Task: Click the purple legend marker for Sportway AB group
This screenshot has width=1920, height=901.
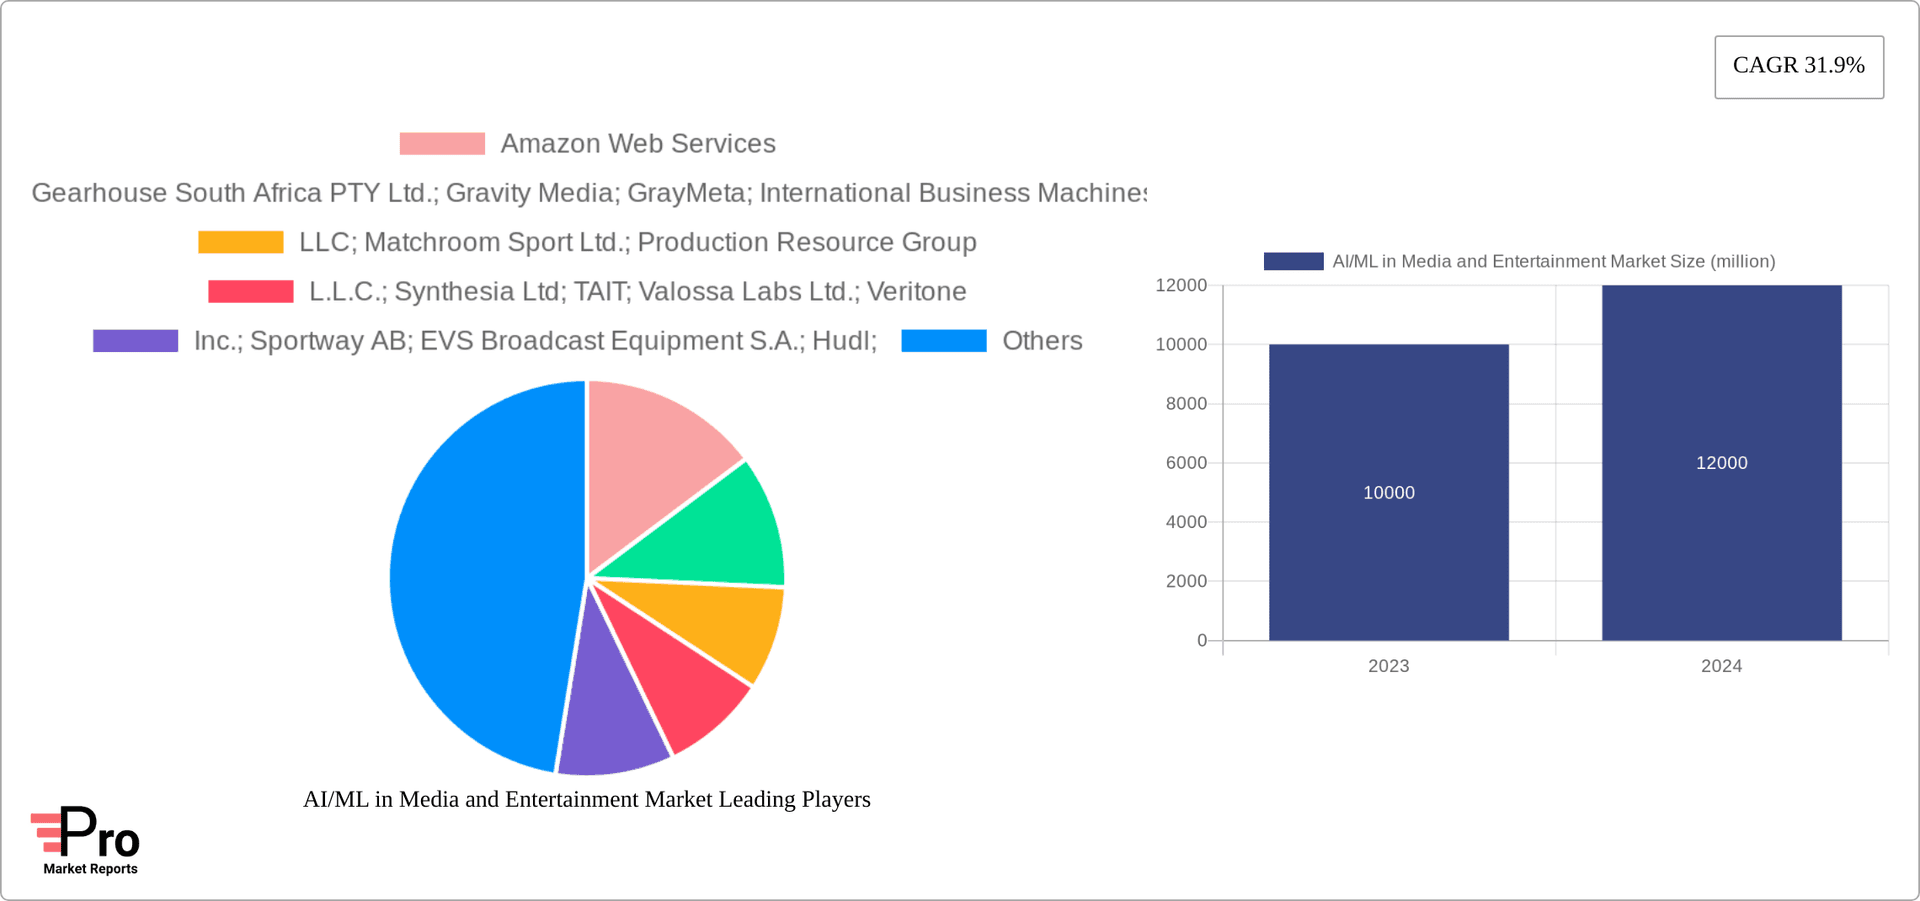Action: pyautogui.click(x=134, y=340)
